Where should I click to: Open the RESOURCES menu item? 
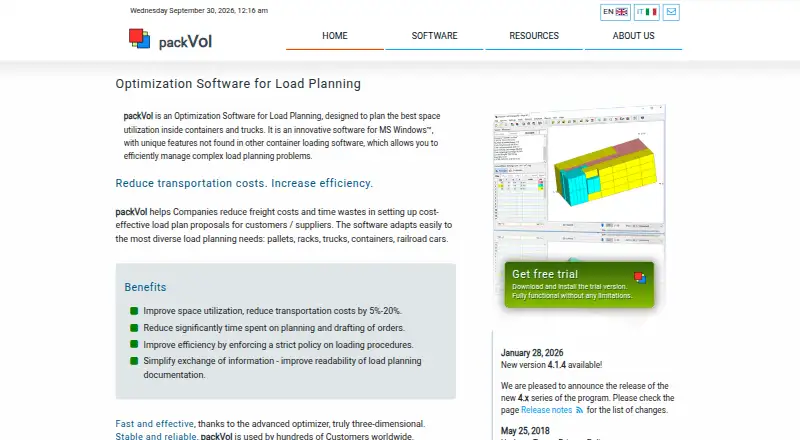point(534,36)
